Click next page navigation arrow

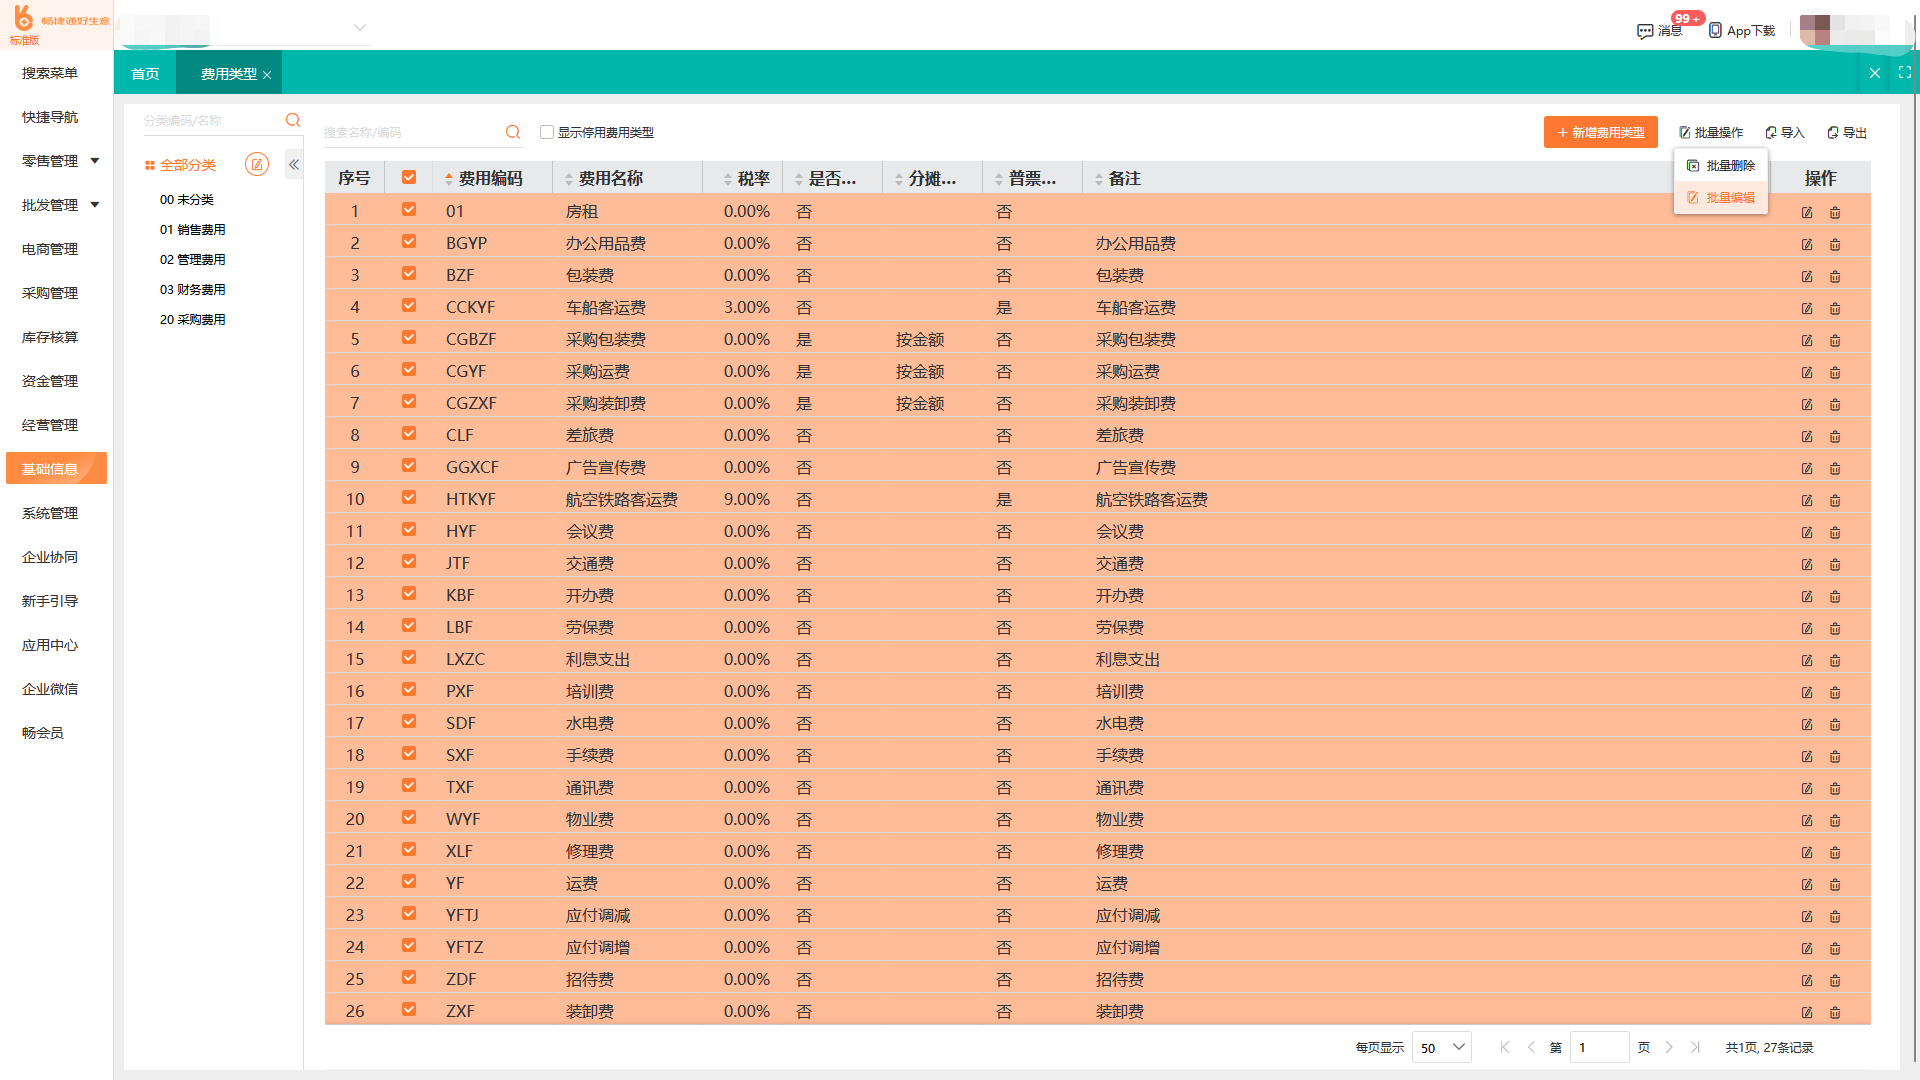click(1664, 1048)
